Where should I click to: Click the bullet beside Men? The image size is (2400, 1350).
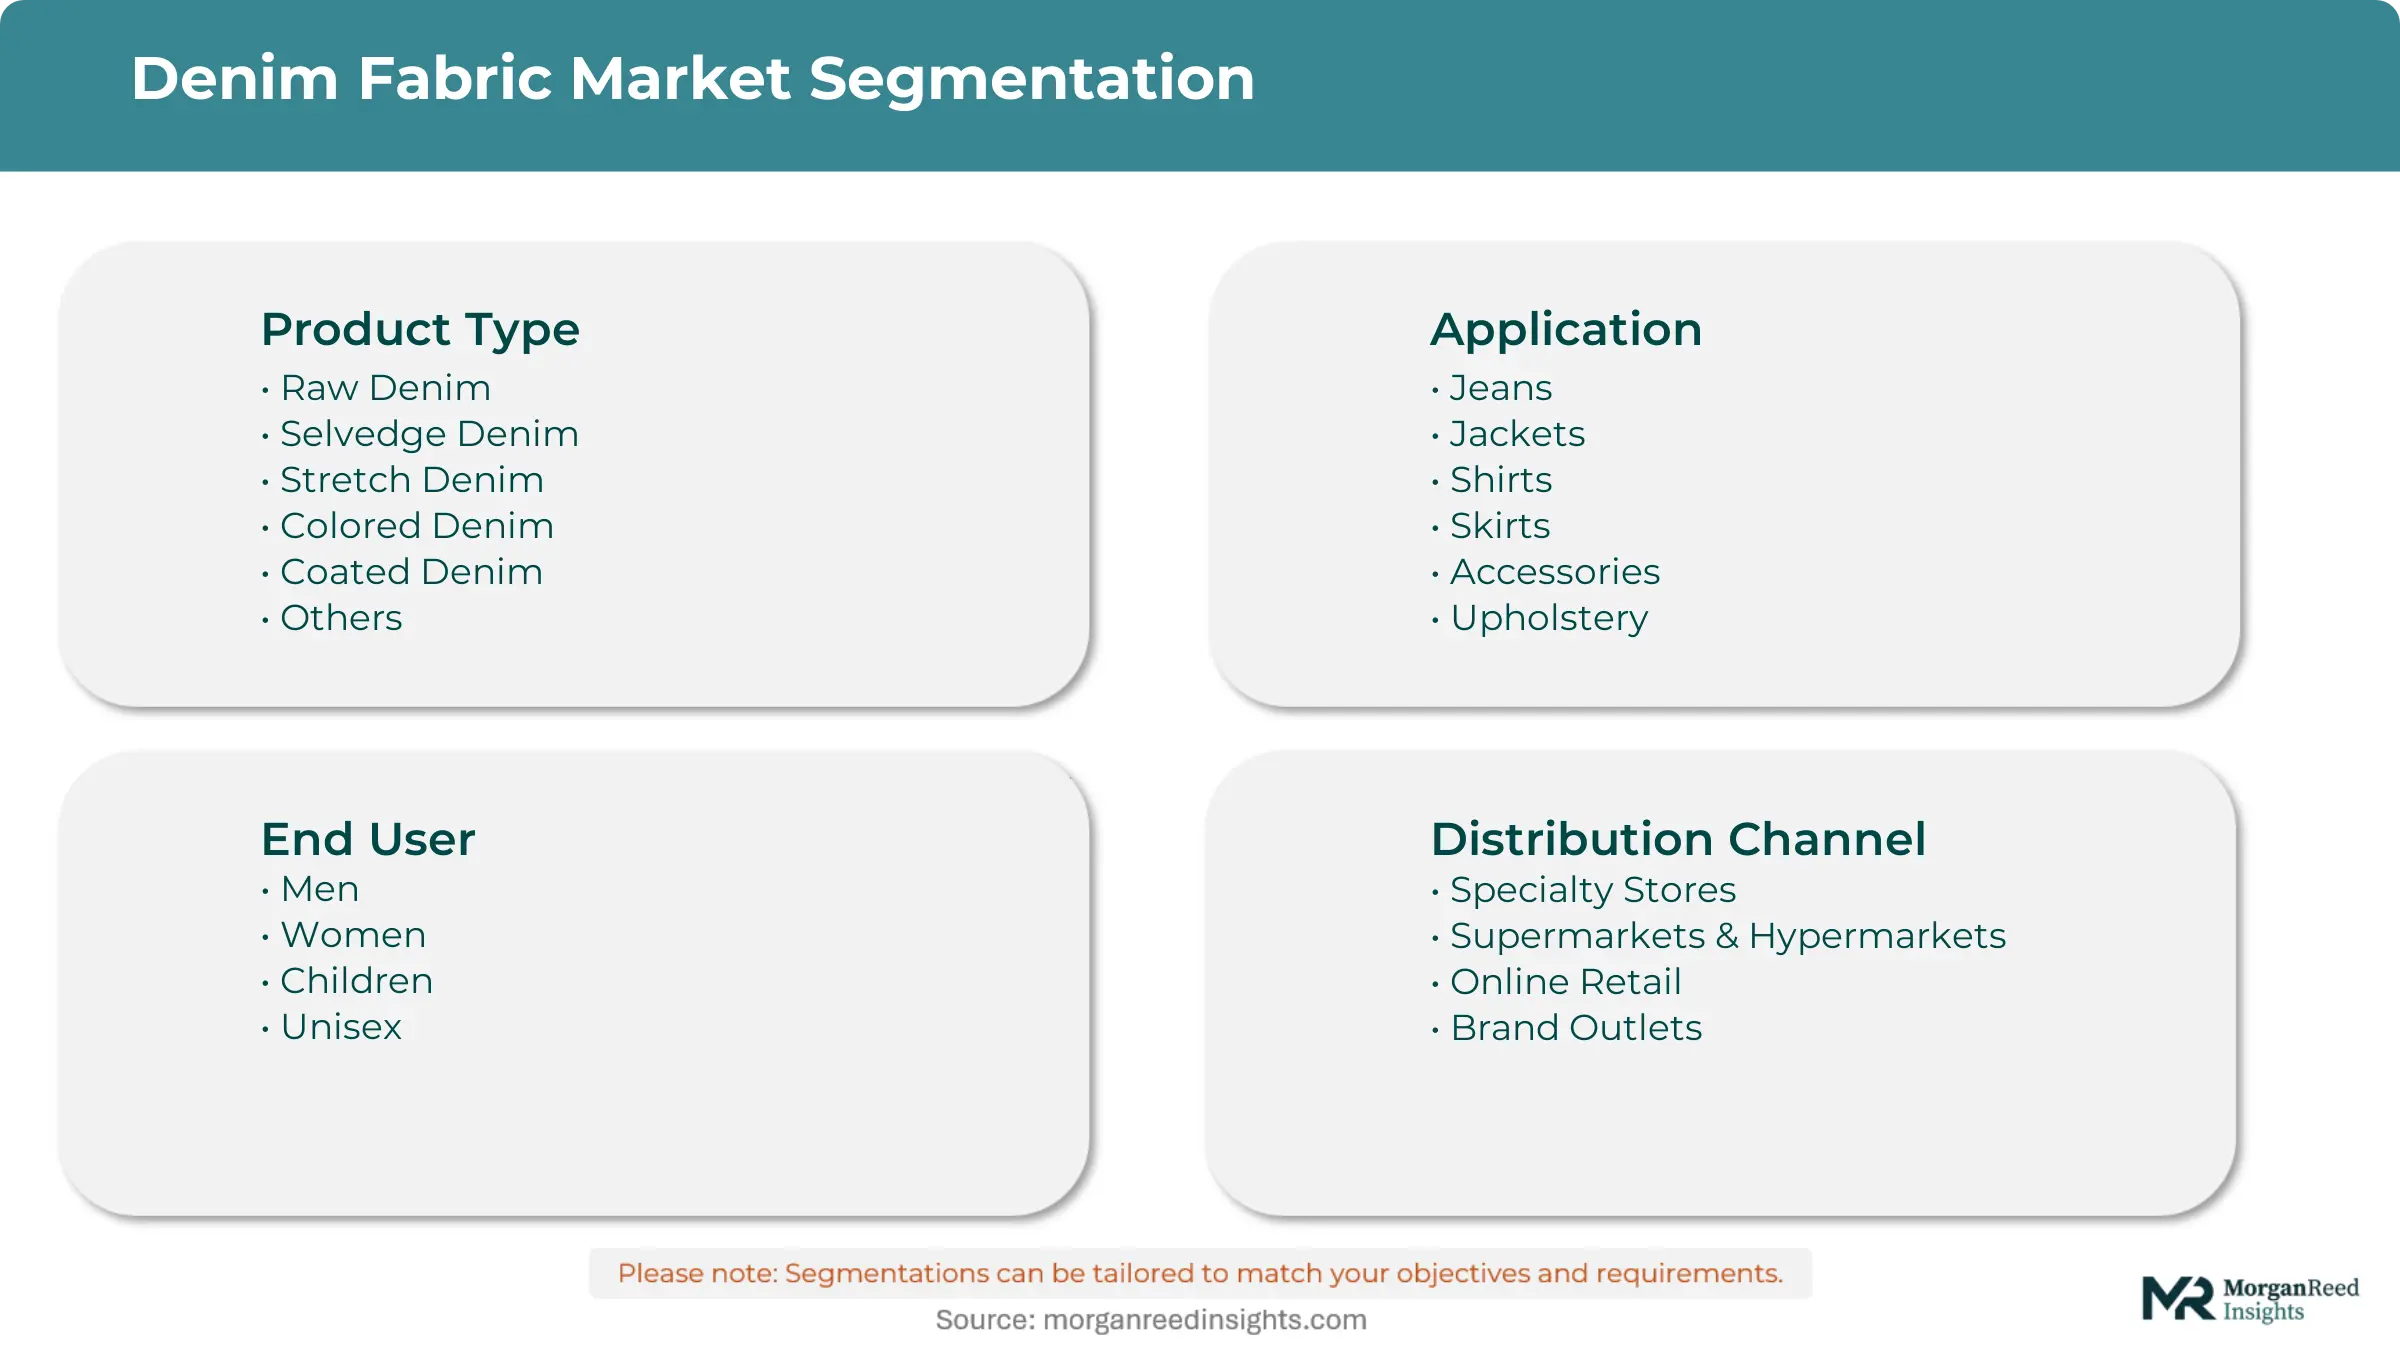(265, 891)
